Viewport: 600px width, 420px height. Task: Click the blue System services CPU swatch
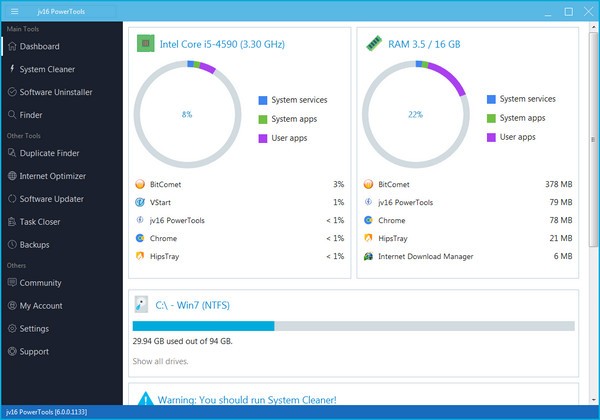click(263, 100)
